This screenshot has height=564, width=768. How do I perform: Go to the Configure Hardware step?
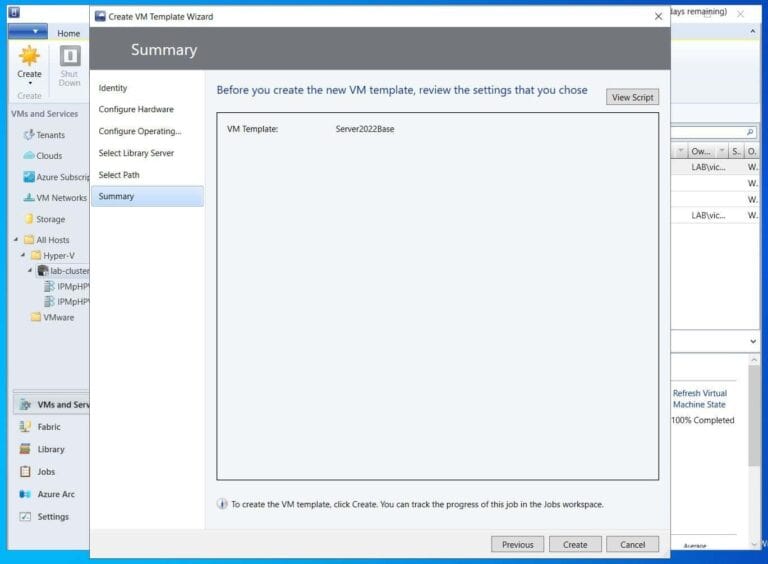pyautogui.click(x=136, y=109)
